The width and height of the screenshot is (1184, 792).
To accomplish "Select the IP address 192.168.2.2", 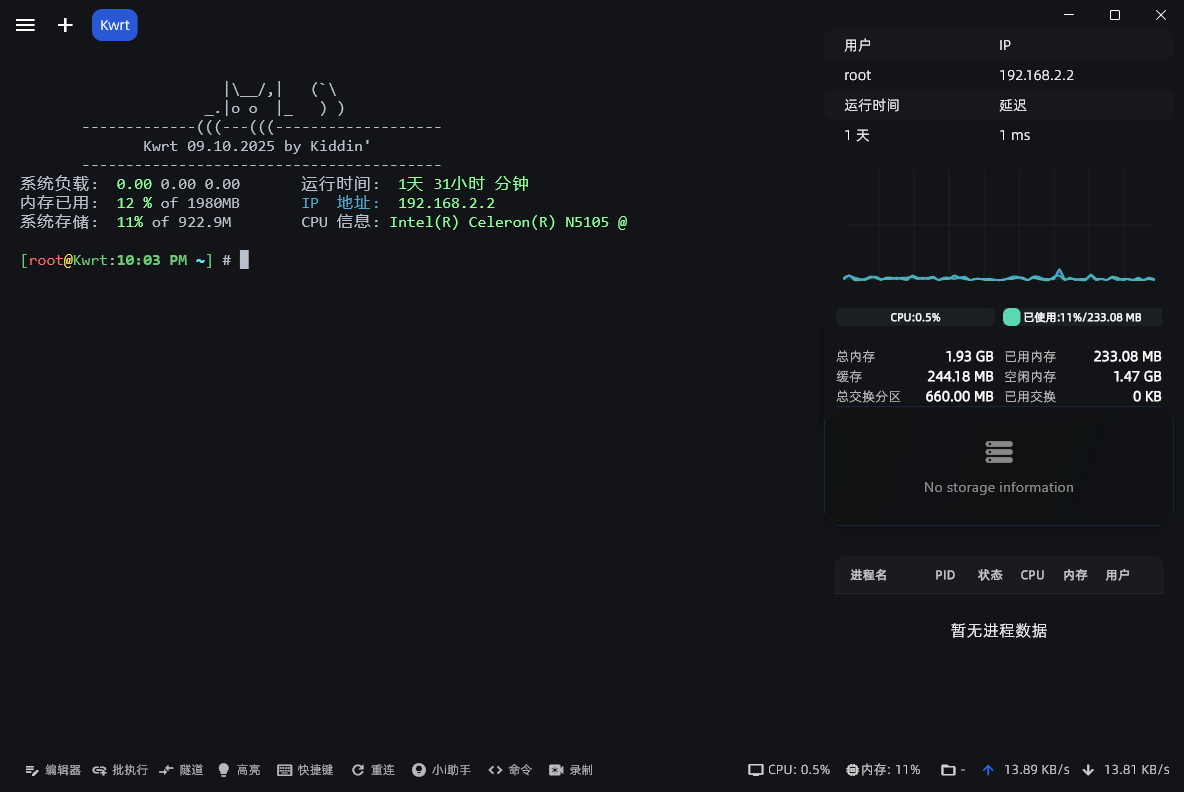I will (1037, 75).
